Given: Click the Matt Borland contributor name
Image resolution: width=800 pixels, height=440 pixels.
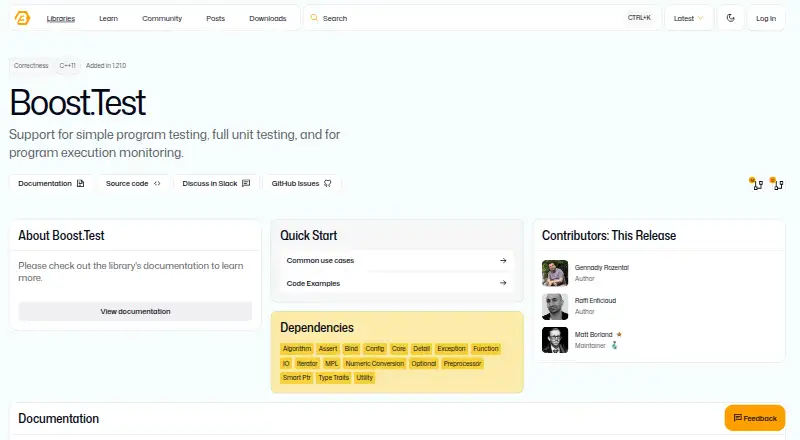Looking at the screenshot, I should (593, 334).
